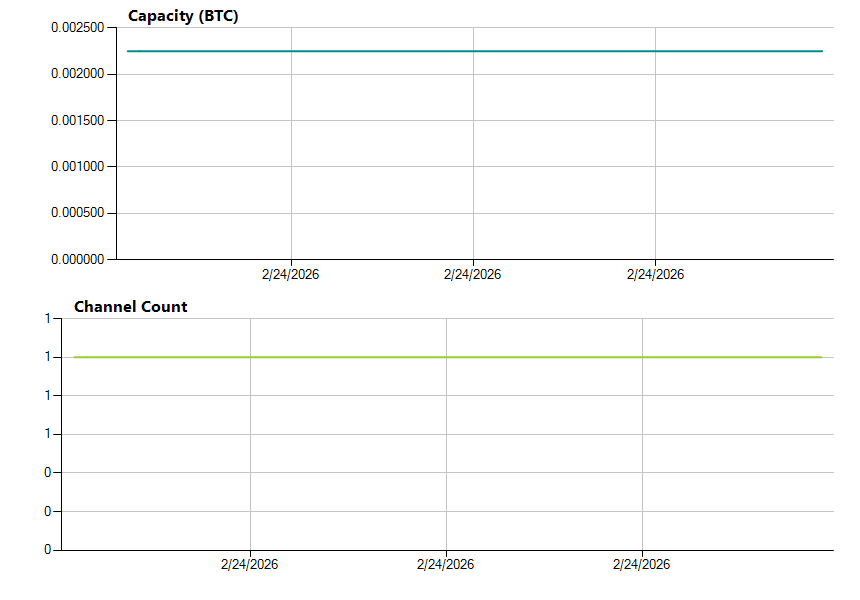Click the 0.002500 y-axis label
Screen dimensions: 860x600
[x=77, y=28]
